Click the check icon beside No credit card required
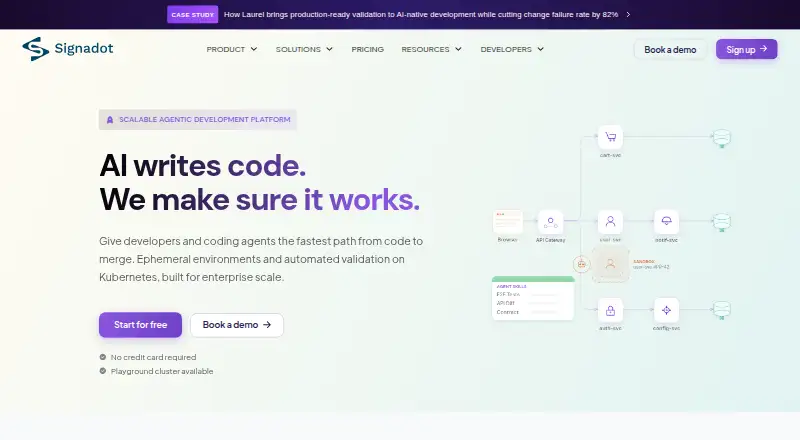The image size is (800, 440). (103, 357)
